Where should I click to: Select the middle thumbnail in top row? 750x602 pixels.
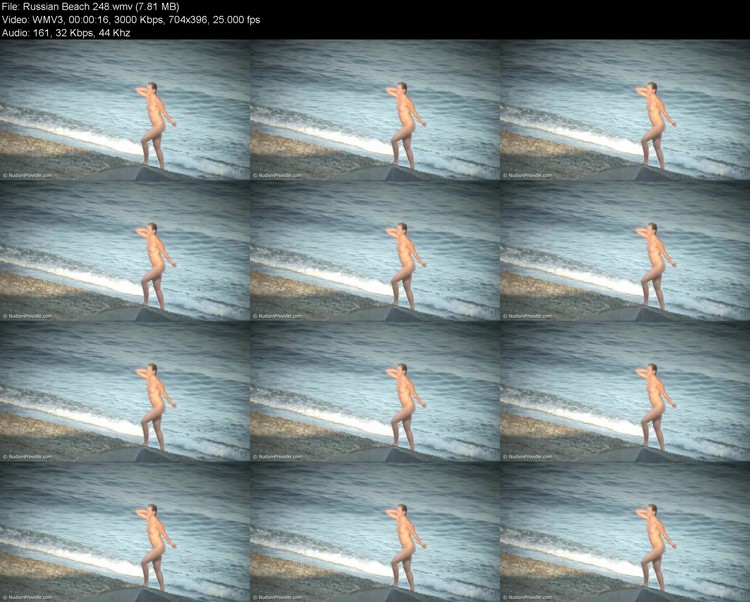point(374,110)
